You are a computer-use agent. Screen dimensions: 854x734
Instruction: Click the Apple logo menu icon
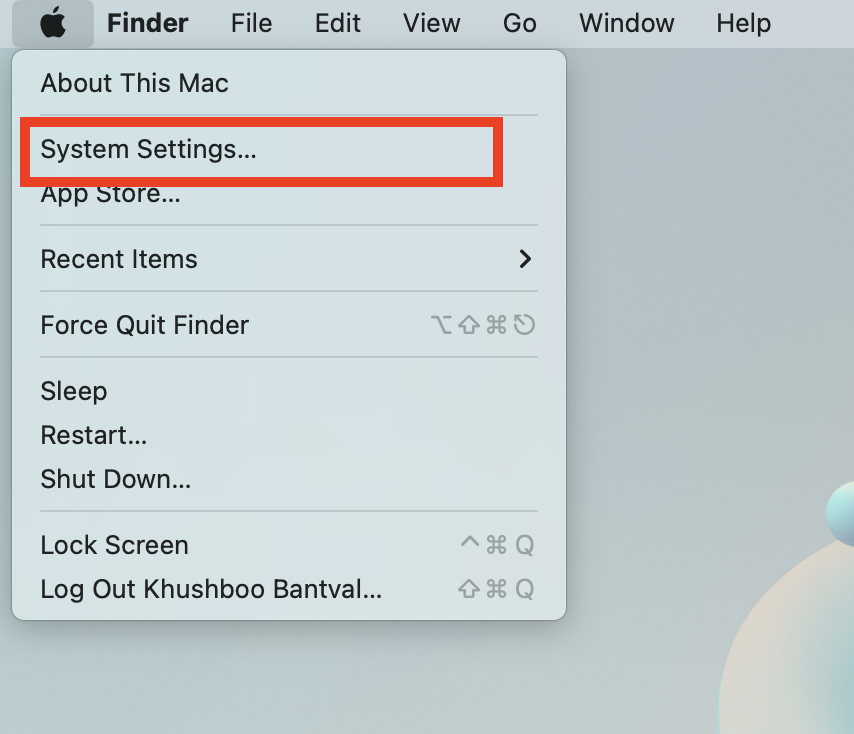[53, 23]
